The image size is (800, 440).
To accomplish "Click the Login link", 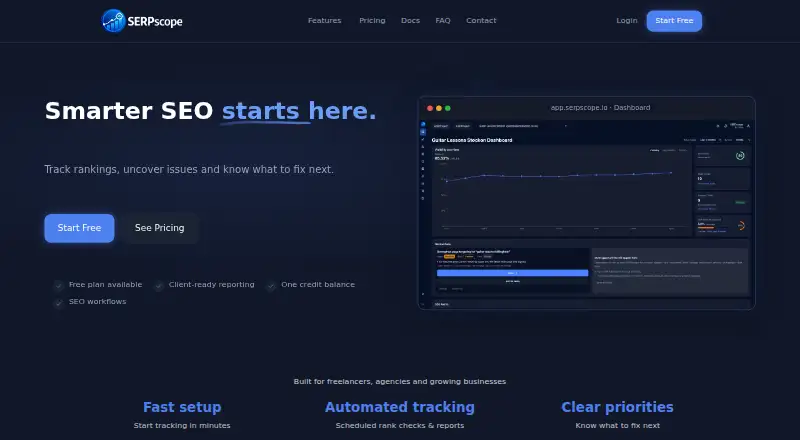I will click(627, 20).
